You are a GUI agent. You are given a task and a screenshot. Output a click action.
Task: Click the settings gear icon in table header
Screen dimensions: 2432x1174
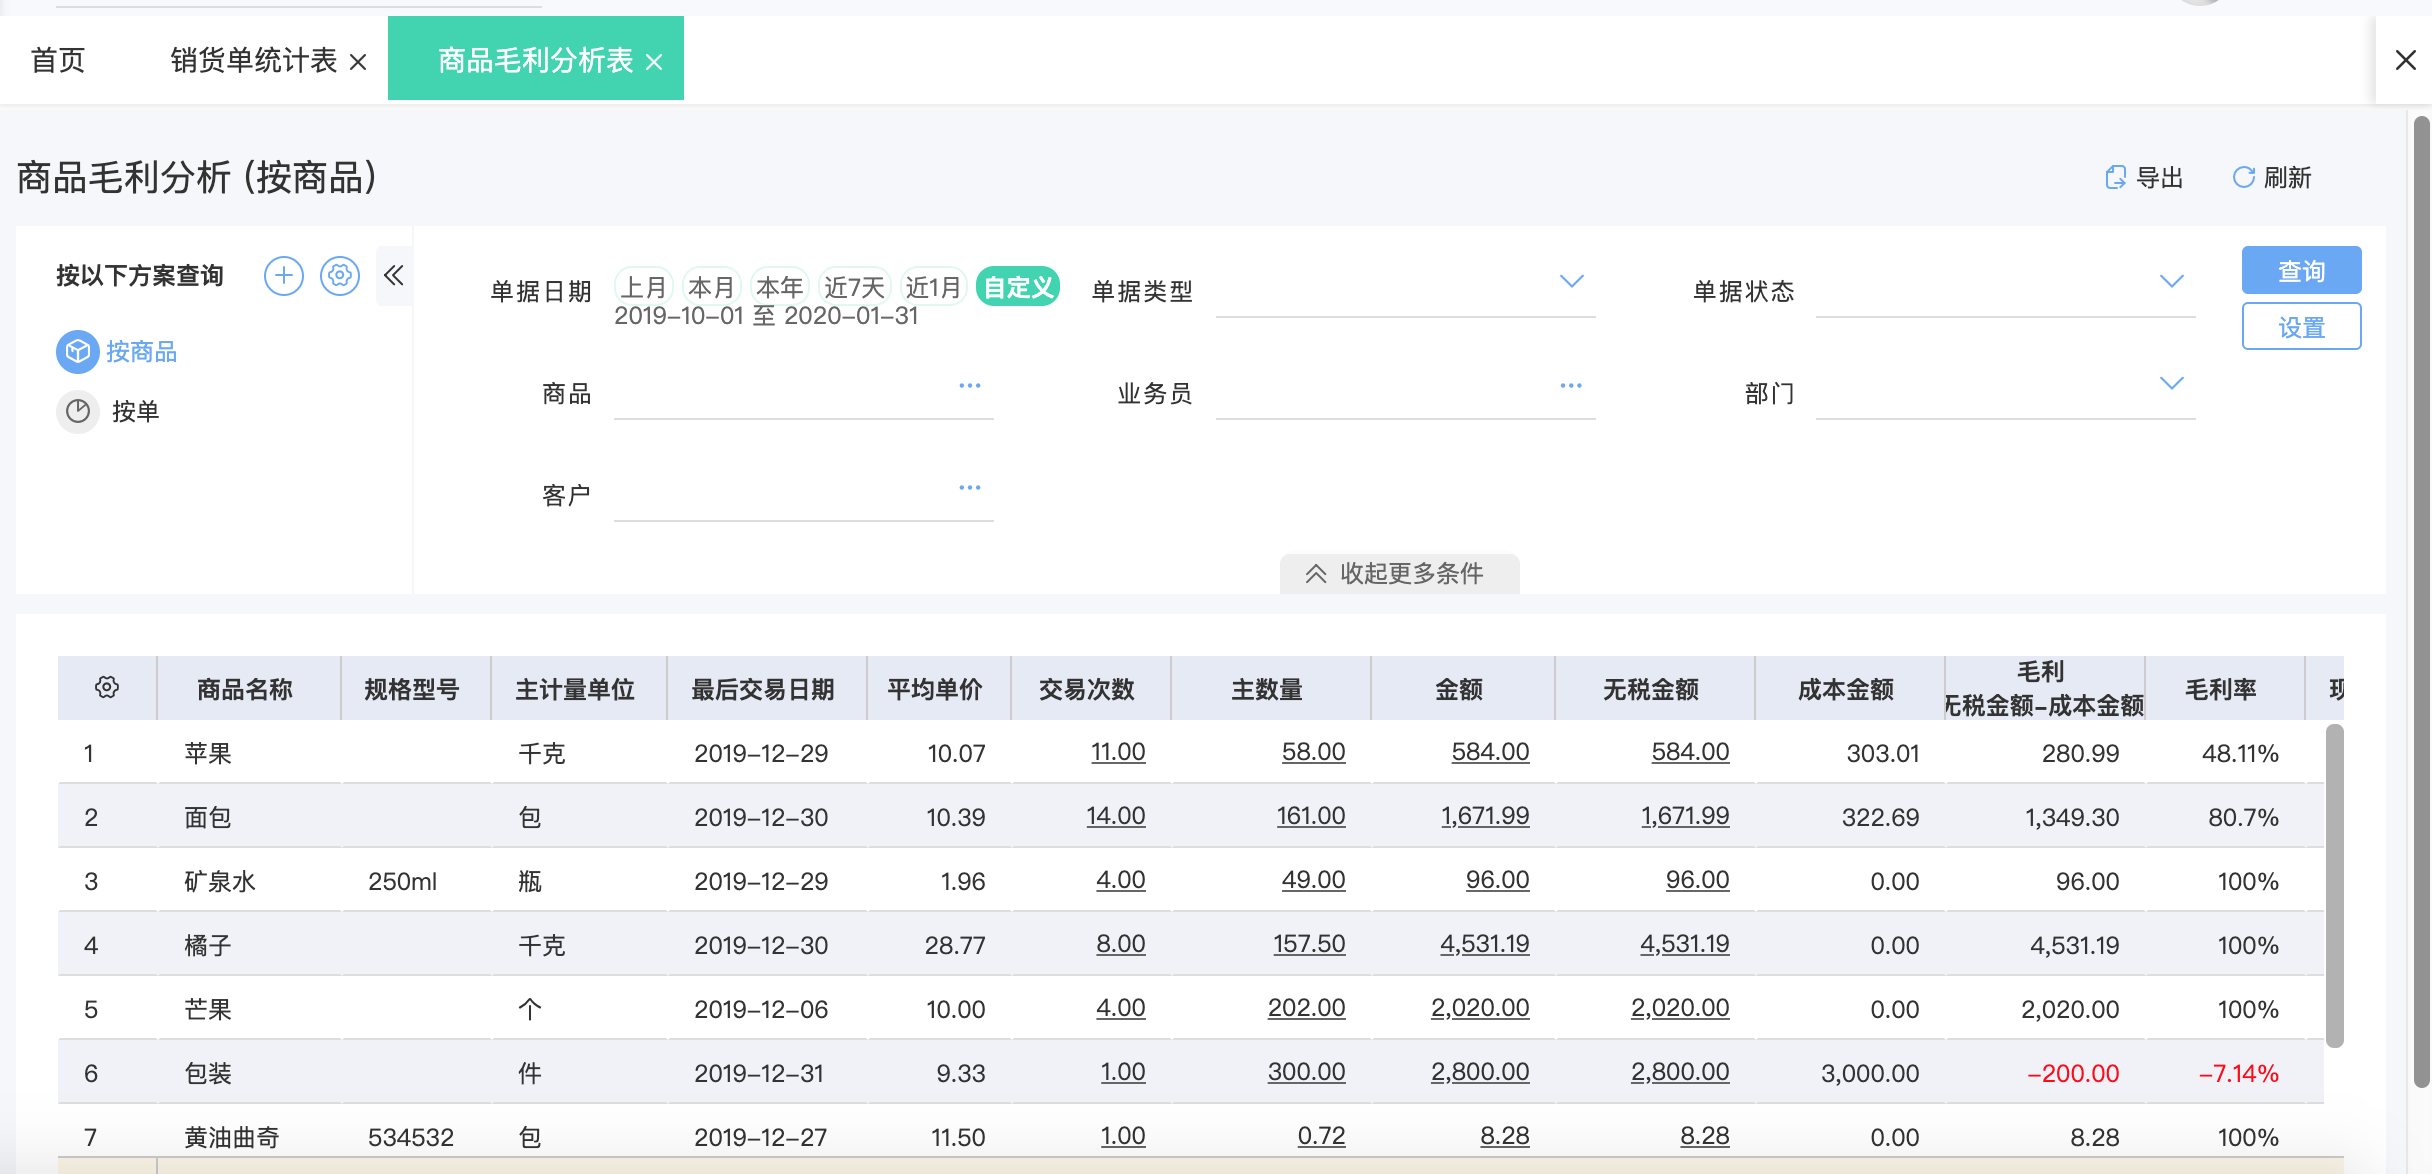(107, 687)
